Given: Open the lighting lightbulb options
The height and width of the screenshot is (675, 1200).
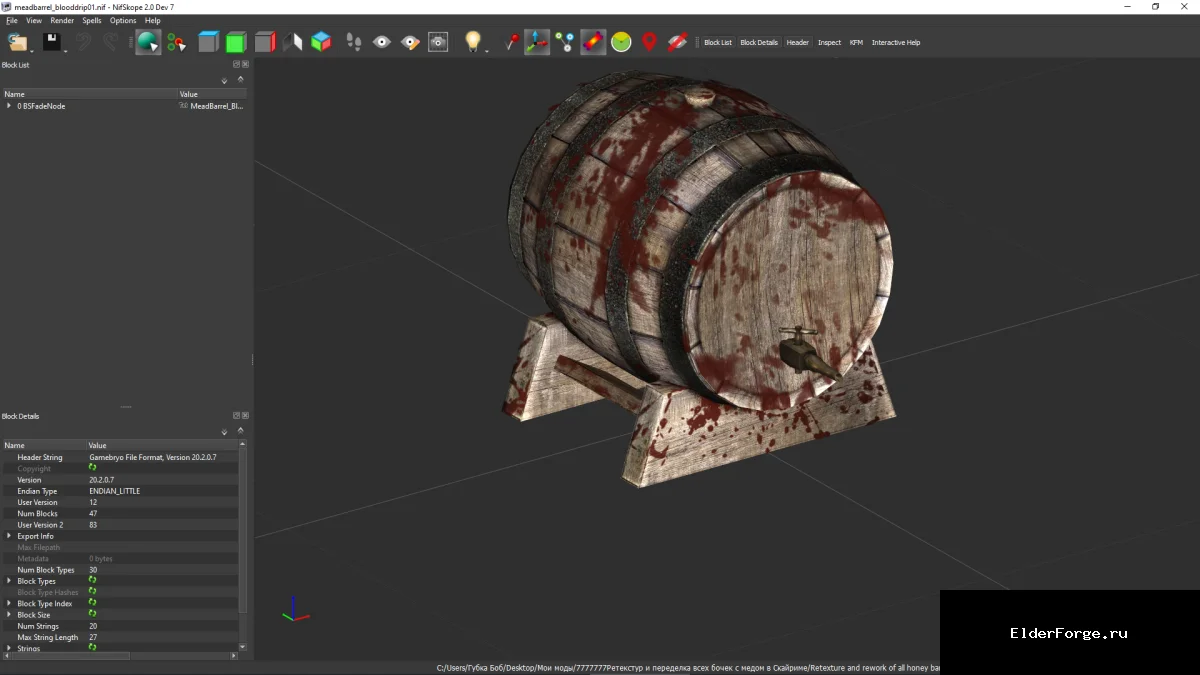Looking at the screenshot, I should click(473, 42).
